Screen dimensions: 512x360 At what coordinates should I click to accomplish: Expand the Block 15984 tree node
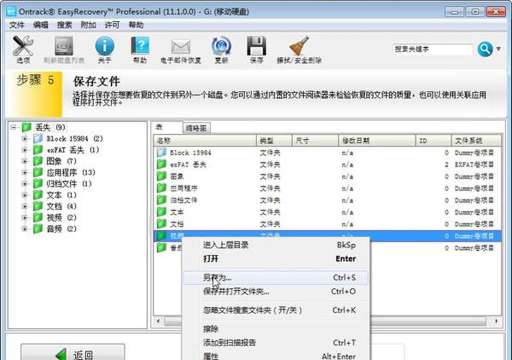[x=25, y=139]
